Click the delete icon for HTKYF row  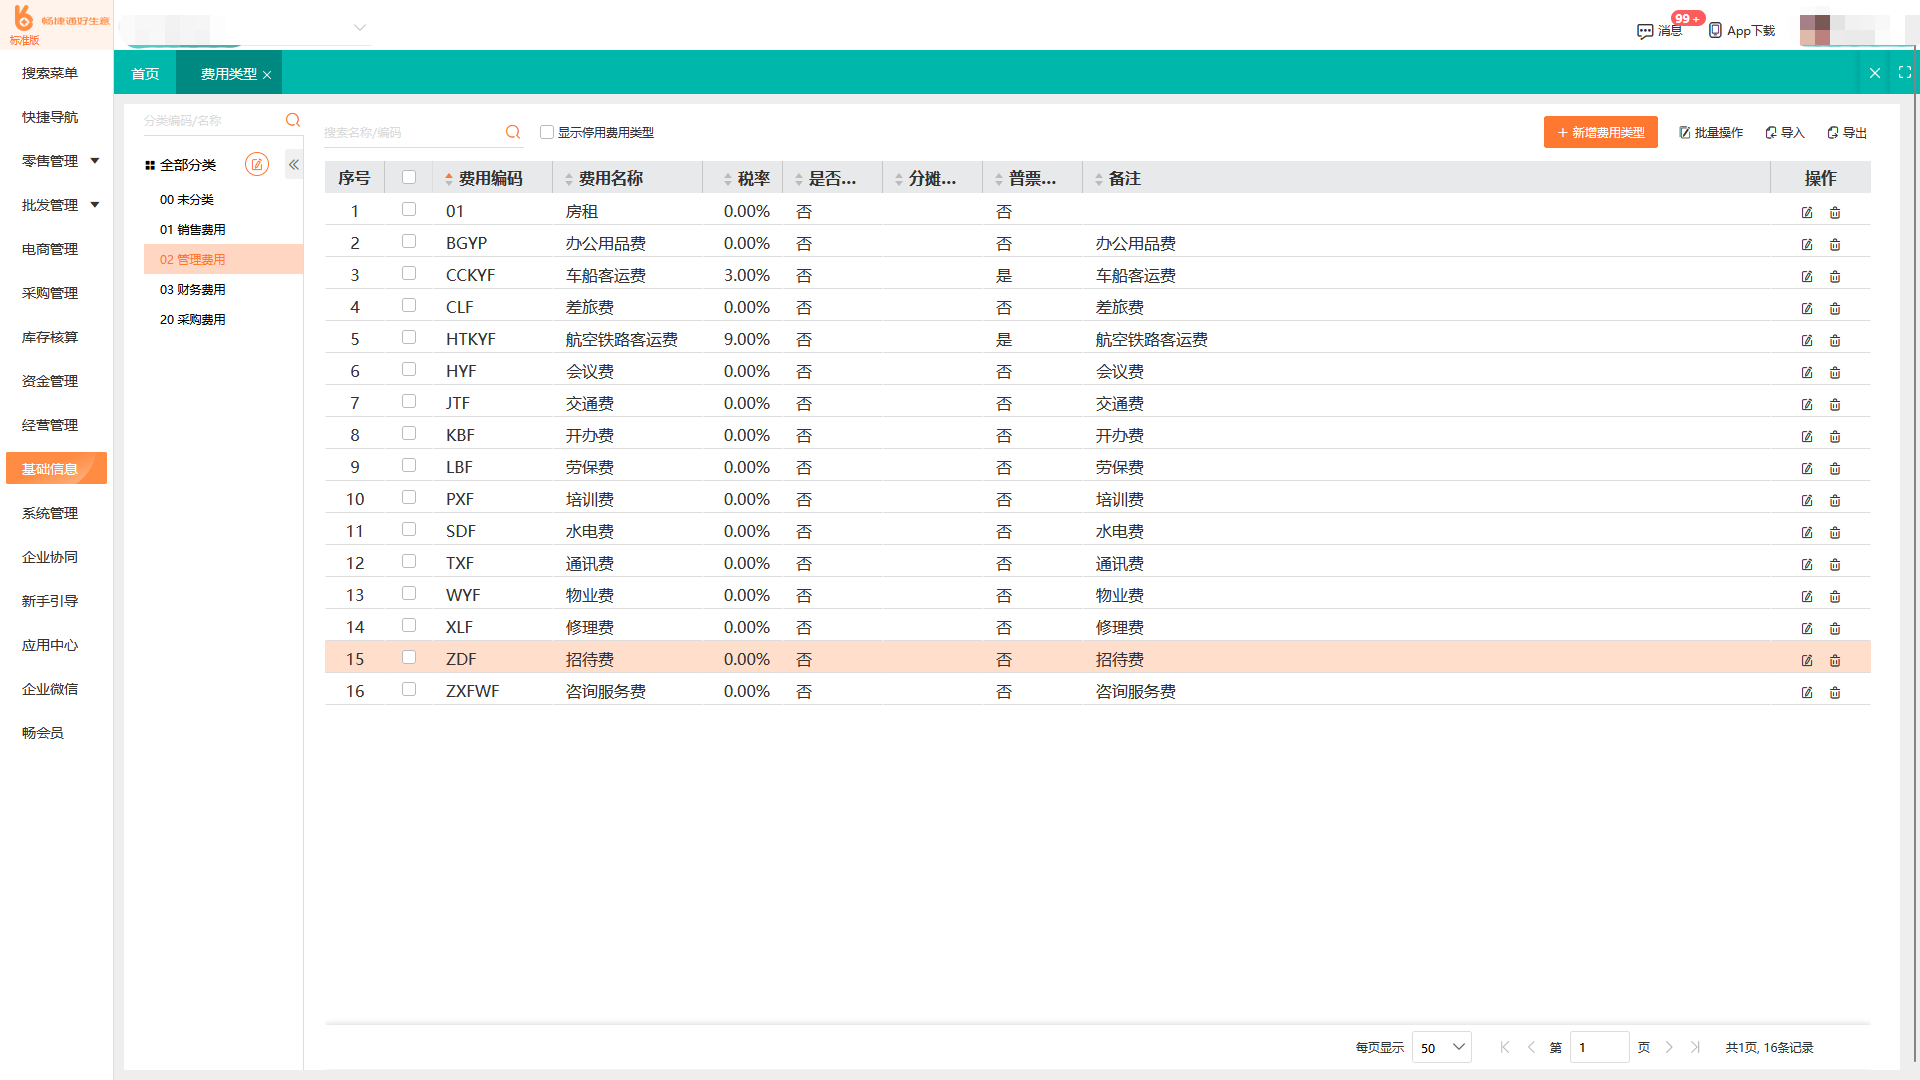pyautogui.click(x=1836, y=339)
